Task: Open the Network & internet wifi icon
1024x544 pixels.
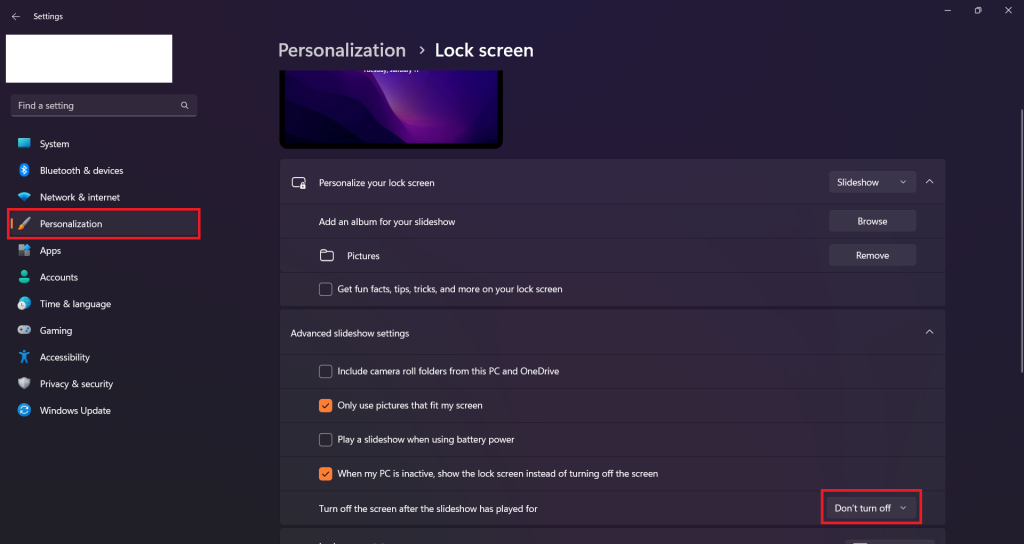Action: point(24,197)
